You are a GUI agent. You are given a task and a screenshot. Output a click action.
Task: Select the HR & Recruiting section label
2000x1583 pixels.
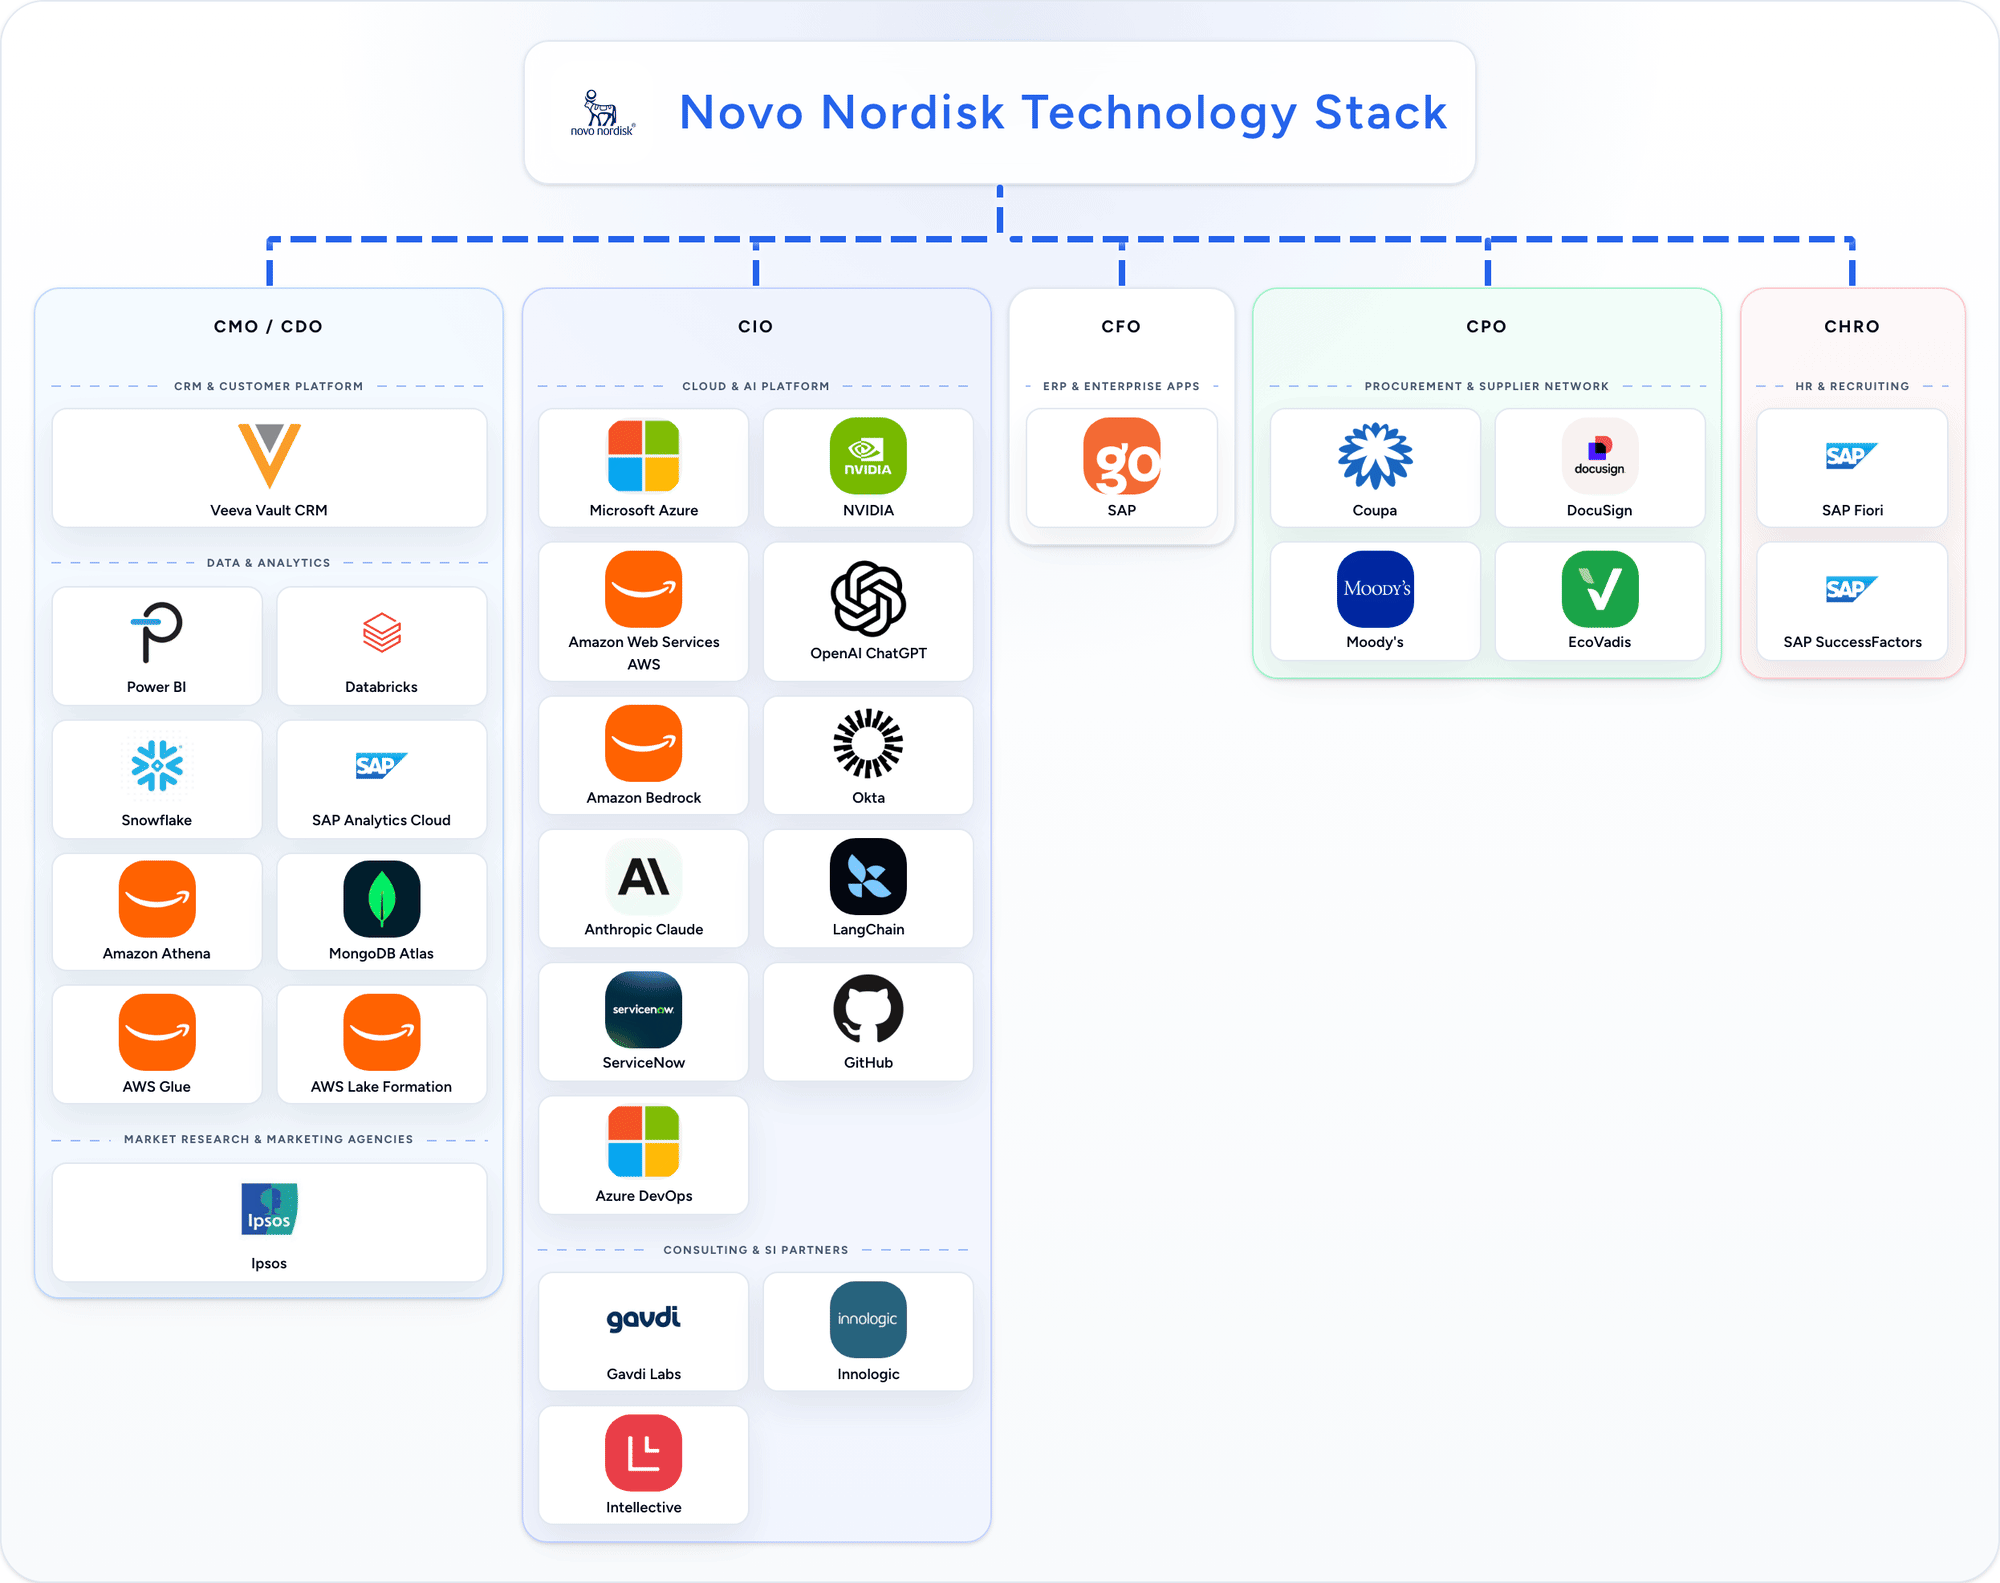point(1852,386)
